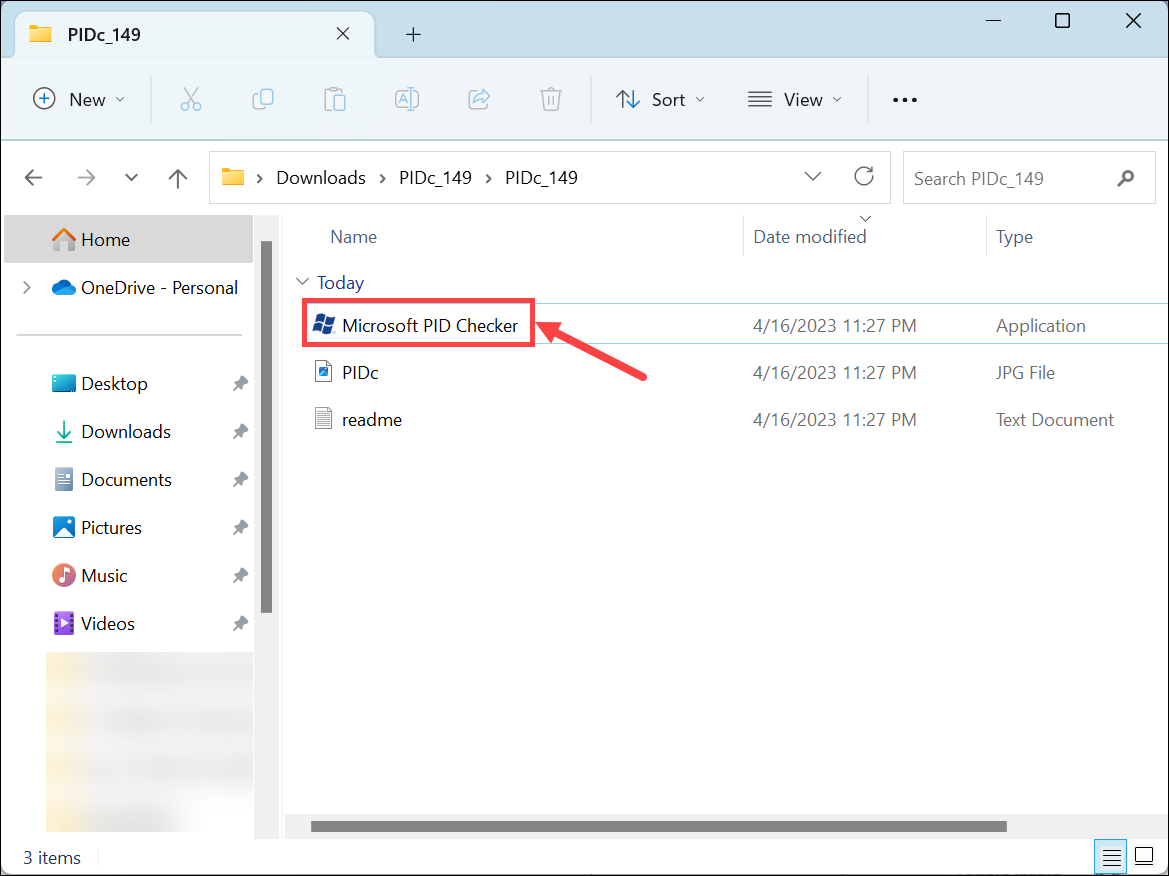Click the Refresh icon in the address bar

tap(864, 176)
